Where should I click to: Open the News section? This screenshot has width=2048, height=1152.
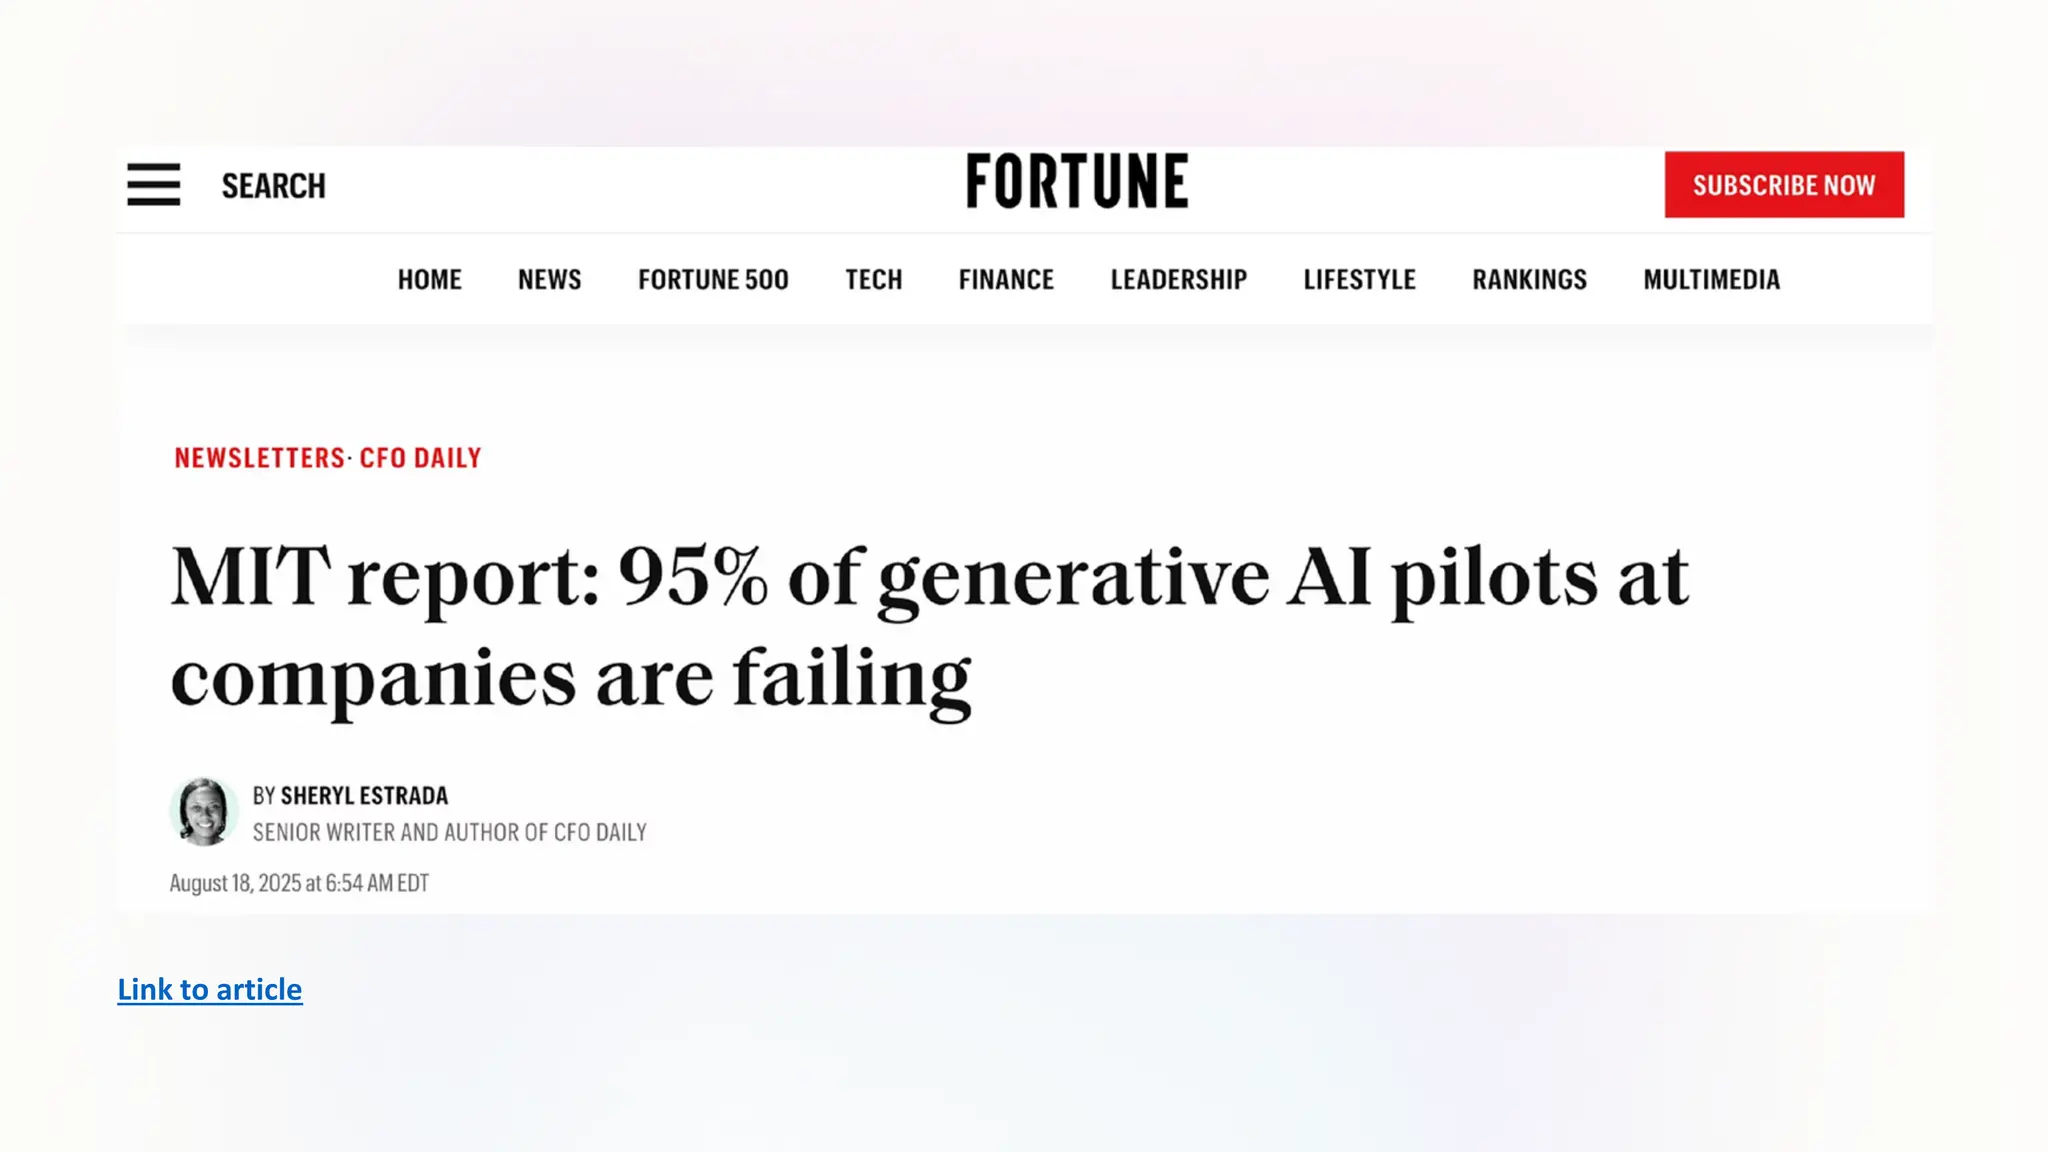(549, 280)
